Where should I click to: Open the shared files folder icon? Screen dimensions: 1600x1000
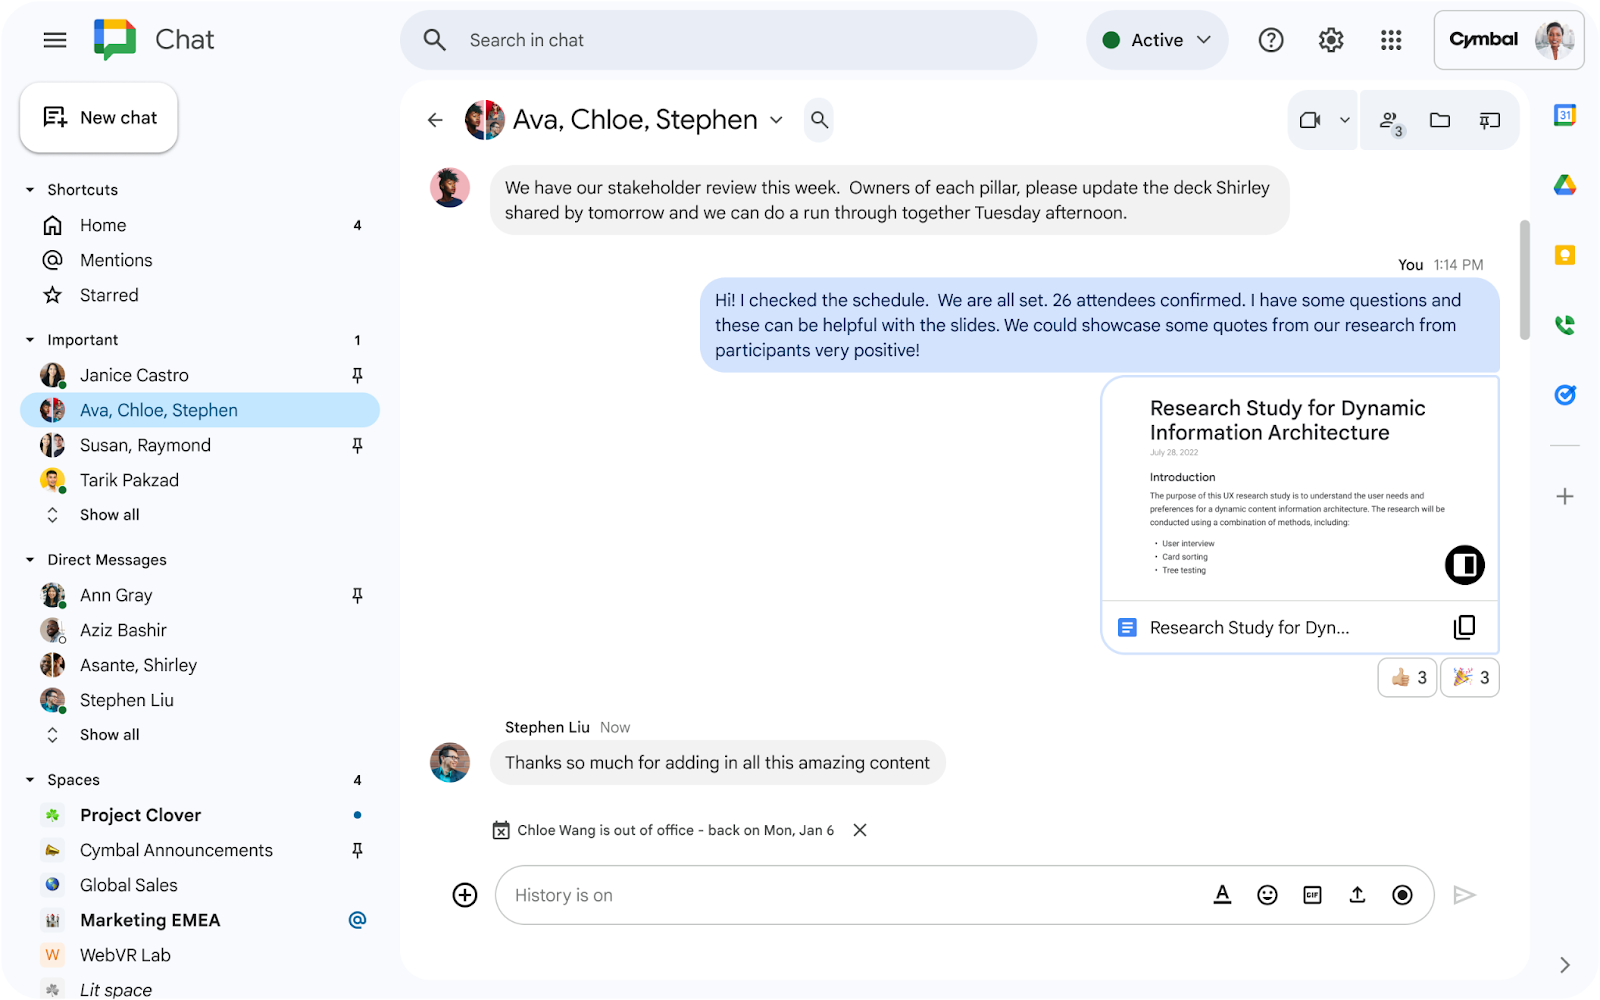point(1440,120)
